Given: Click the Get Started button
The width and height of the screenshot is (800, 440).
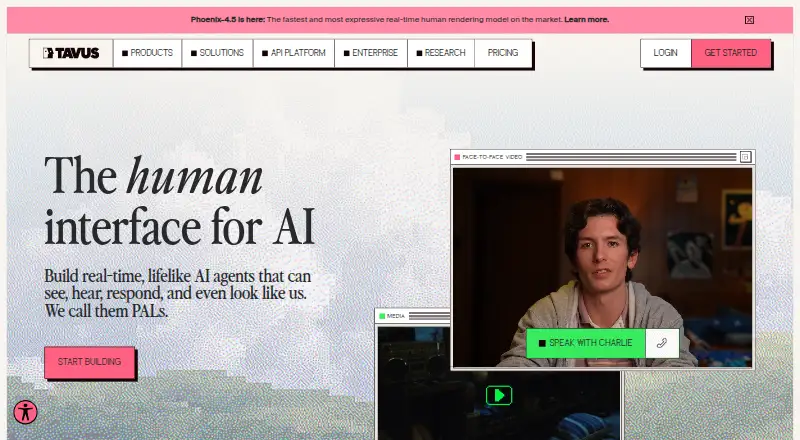Looking at the screenshot, I should (x=731, y=53).
